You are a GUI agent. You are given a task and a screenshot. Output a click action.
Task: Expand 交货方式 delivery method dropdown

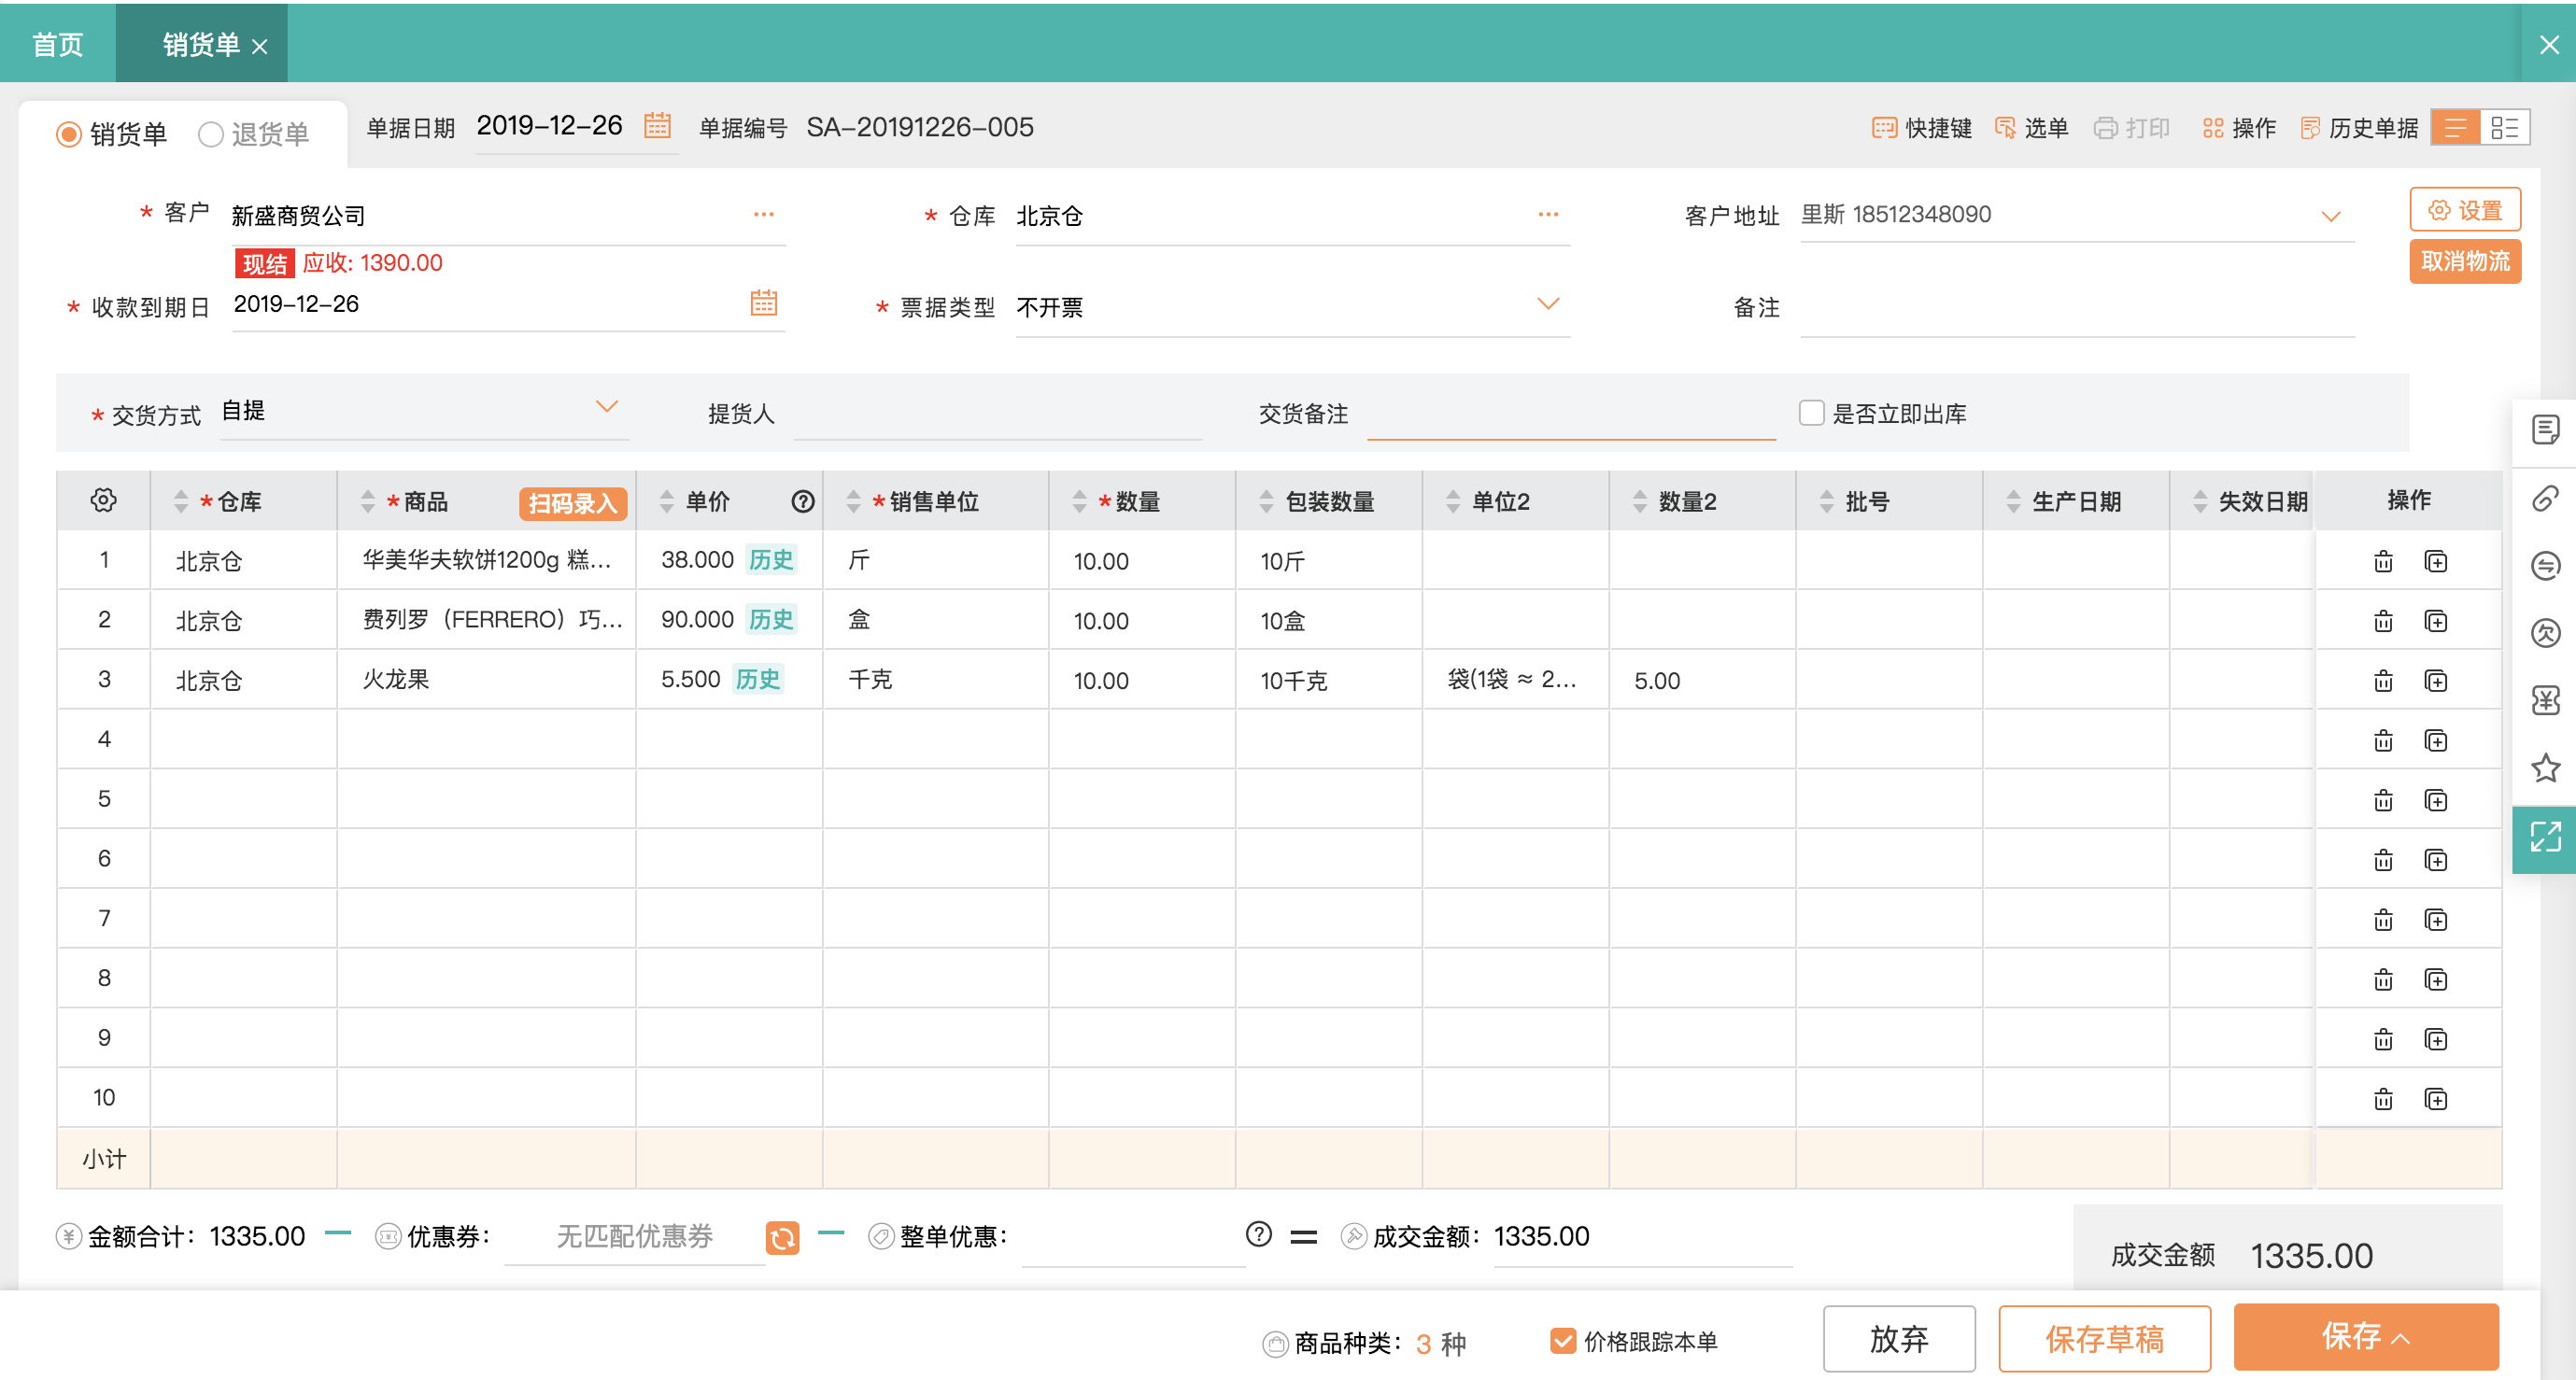(608, 414)
